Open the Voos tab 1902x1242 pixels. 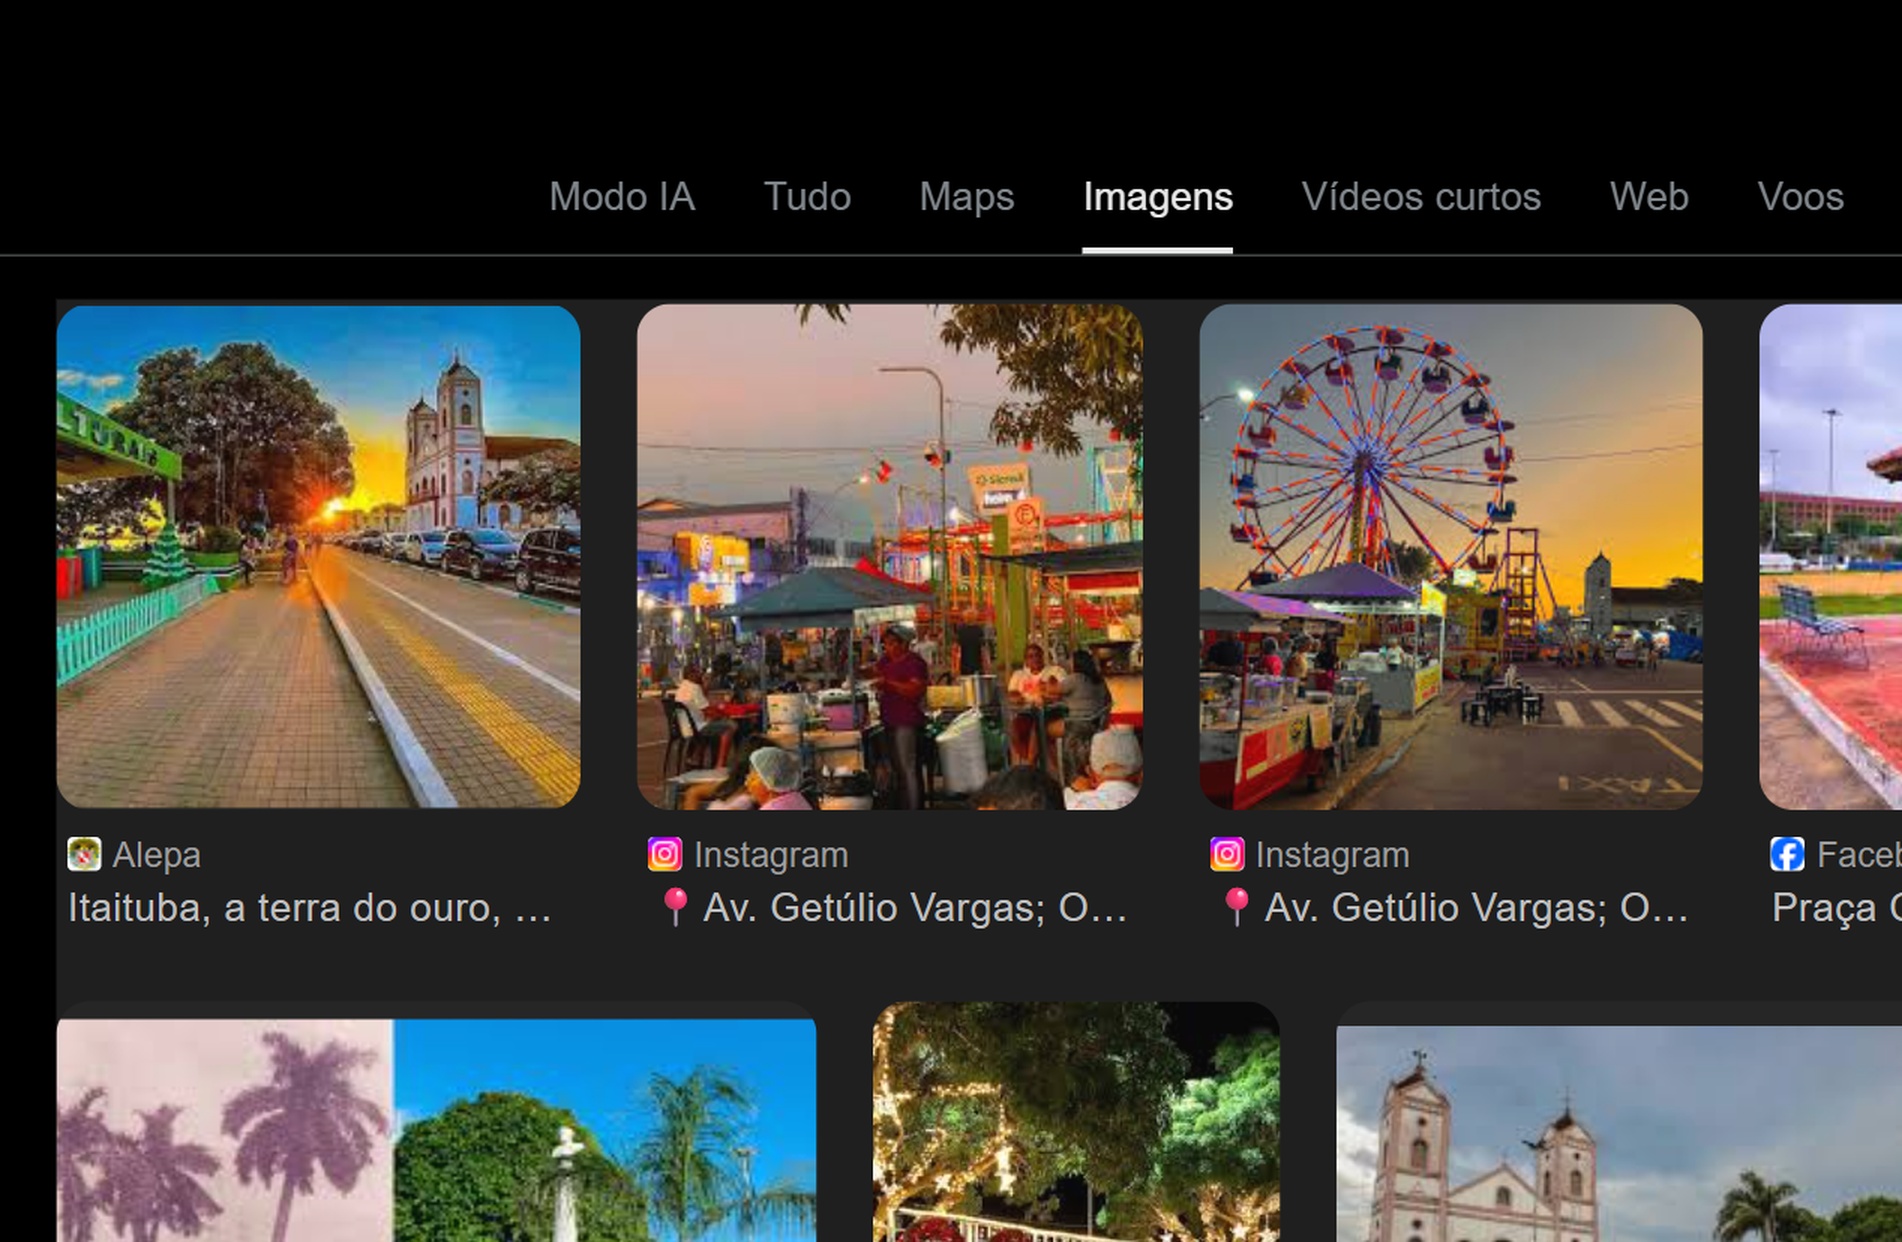tap(1800, 197)
